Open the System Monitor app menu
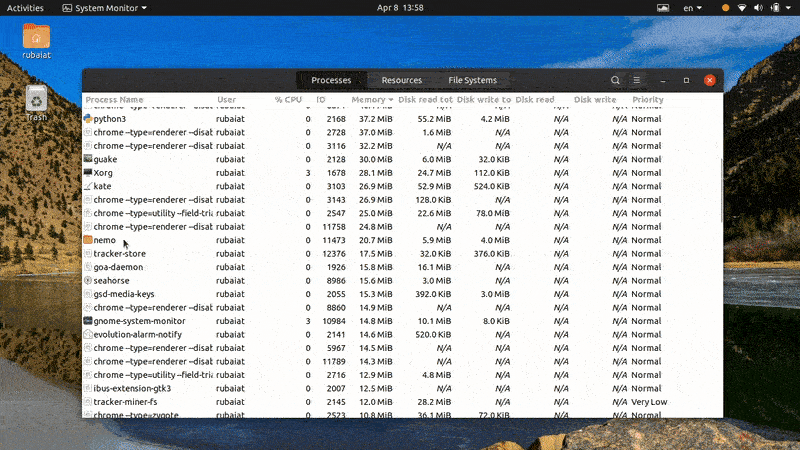Screen dimensions: 800x450 [x=105, y=8]
